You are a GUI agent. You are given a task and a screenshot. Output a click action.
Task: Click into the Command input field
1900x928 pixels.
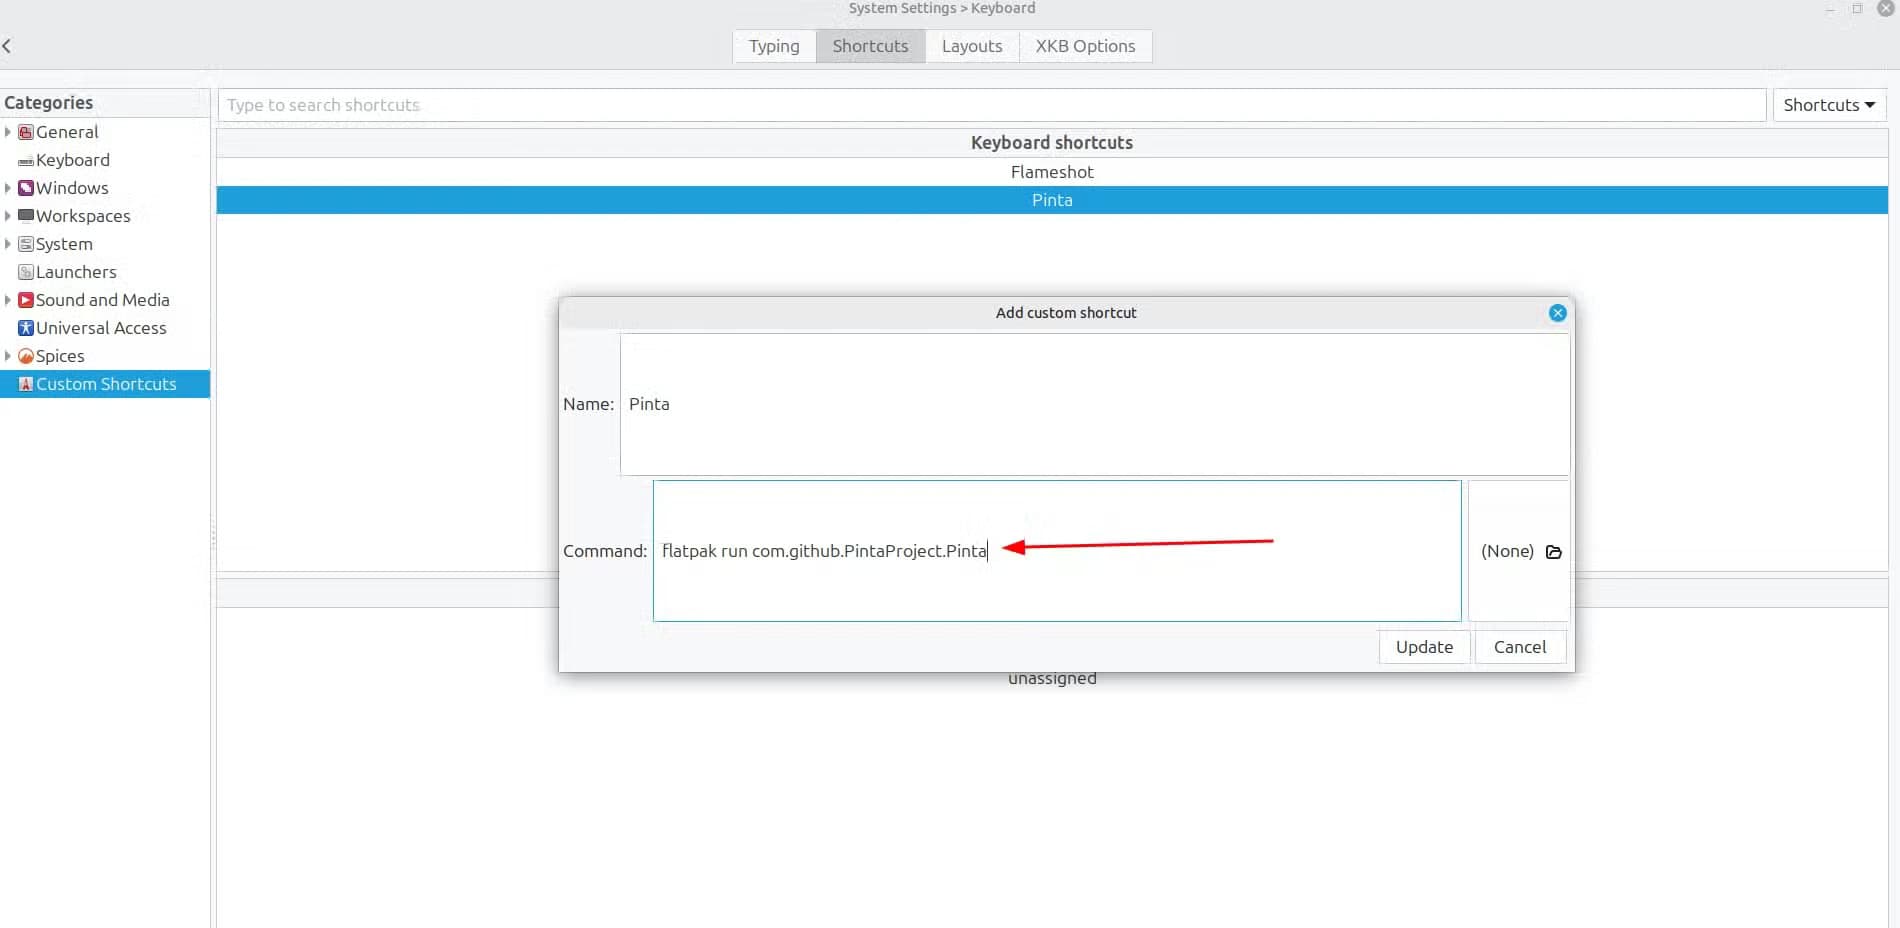pyautogui.click(x=1057, y=551)
